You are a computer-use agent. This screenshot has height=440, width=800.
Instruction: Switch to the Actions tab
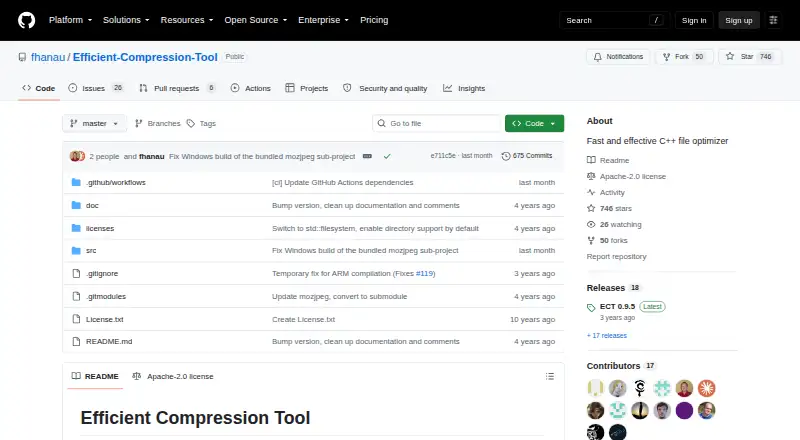pos(251,88)
